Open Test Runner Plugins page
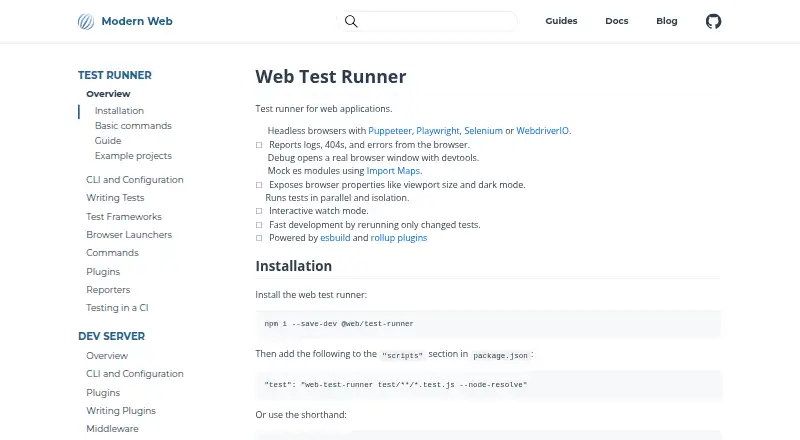Screen dimensions: 800x440 (x=103, y=272)
